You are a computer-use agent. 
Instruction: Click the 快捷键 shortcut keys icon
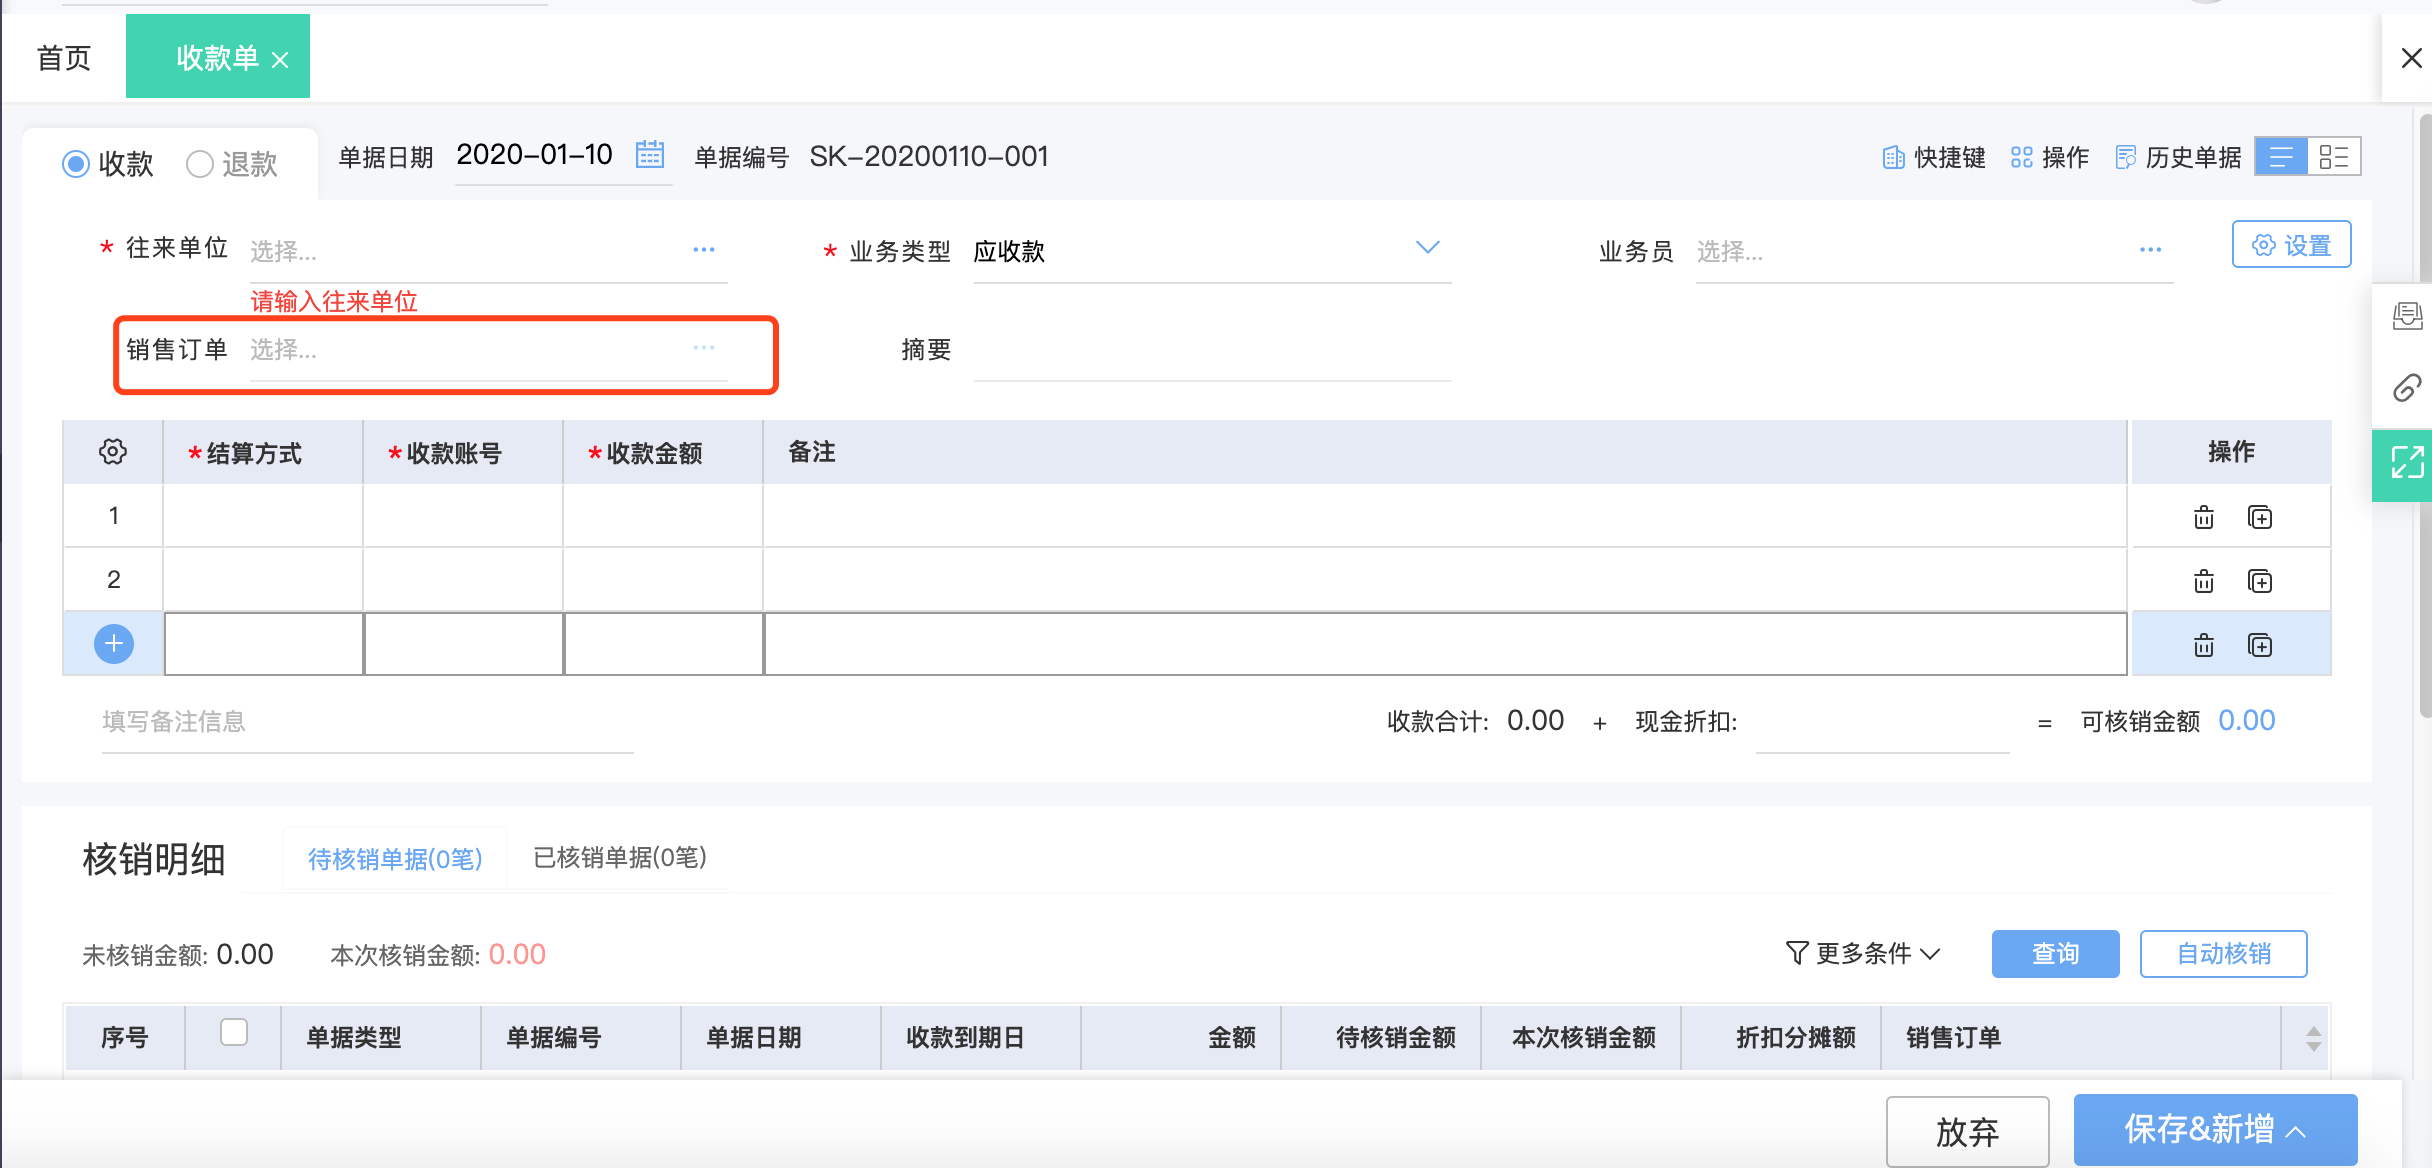click(1891, 155)
